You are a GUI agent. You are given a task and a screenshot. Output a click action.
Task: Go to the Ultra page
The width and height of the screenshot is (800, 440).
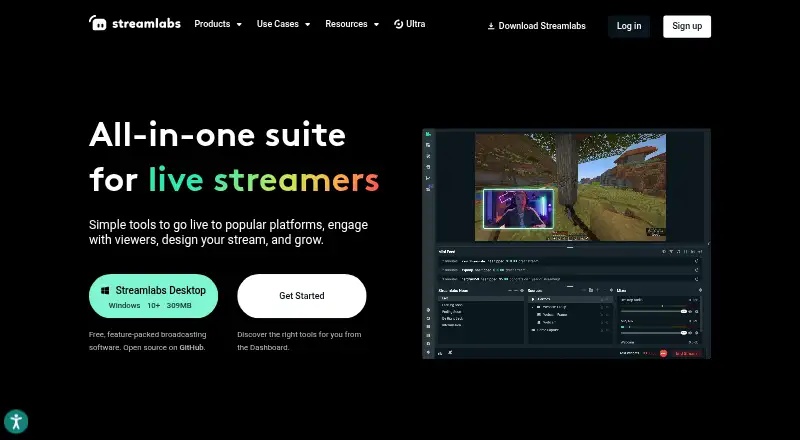[410, 24]
